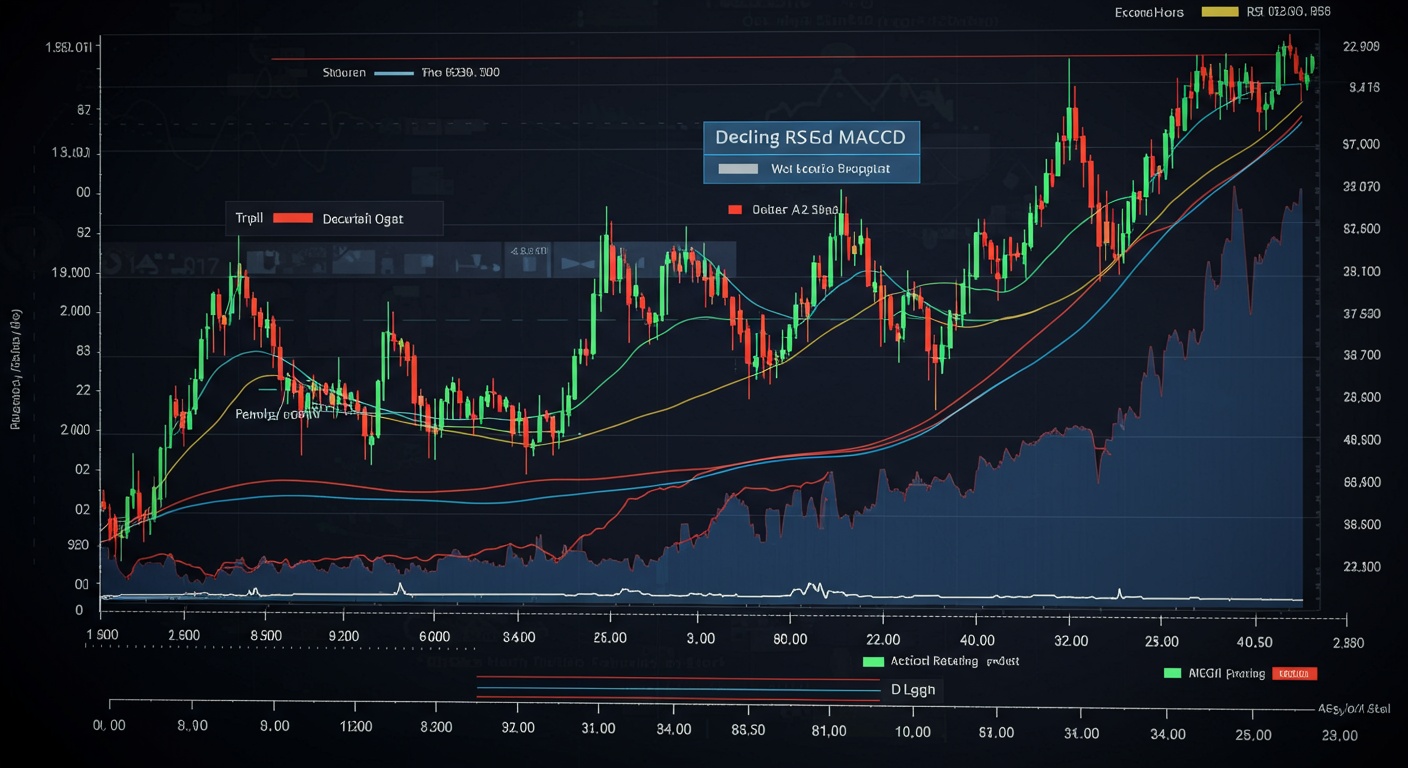
Task: Click the EconeHors label at the top
Action: click(1149, 12)
